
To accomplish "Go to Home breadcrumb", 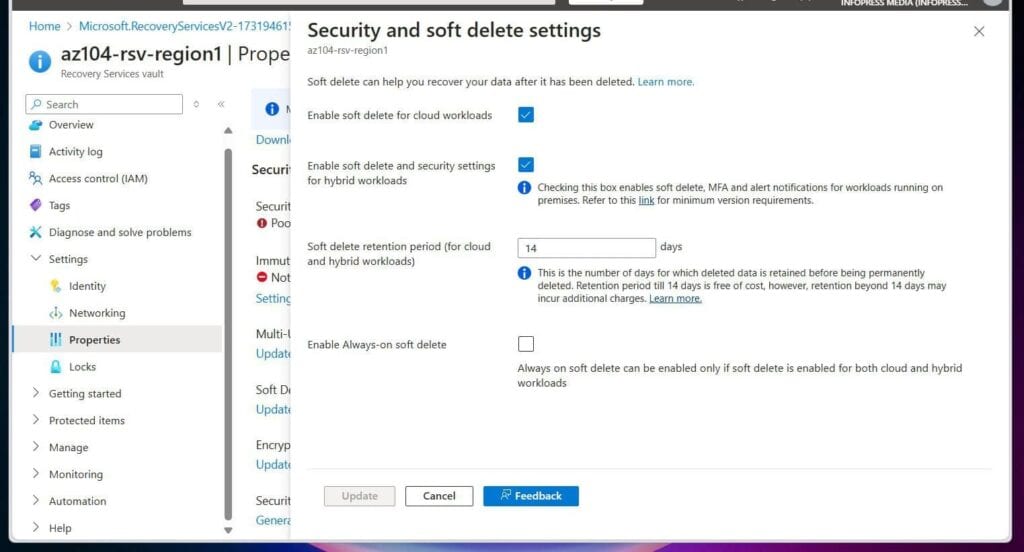I will click(x=44, y=26).
